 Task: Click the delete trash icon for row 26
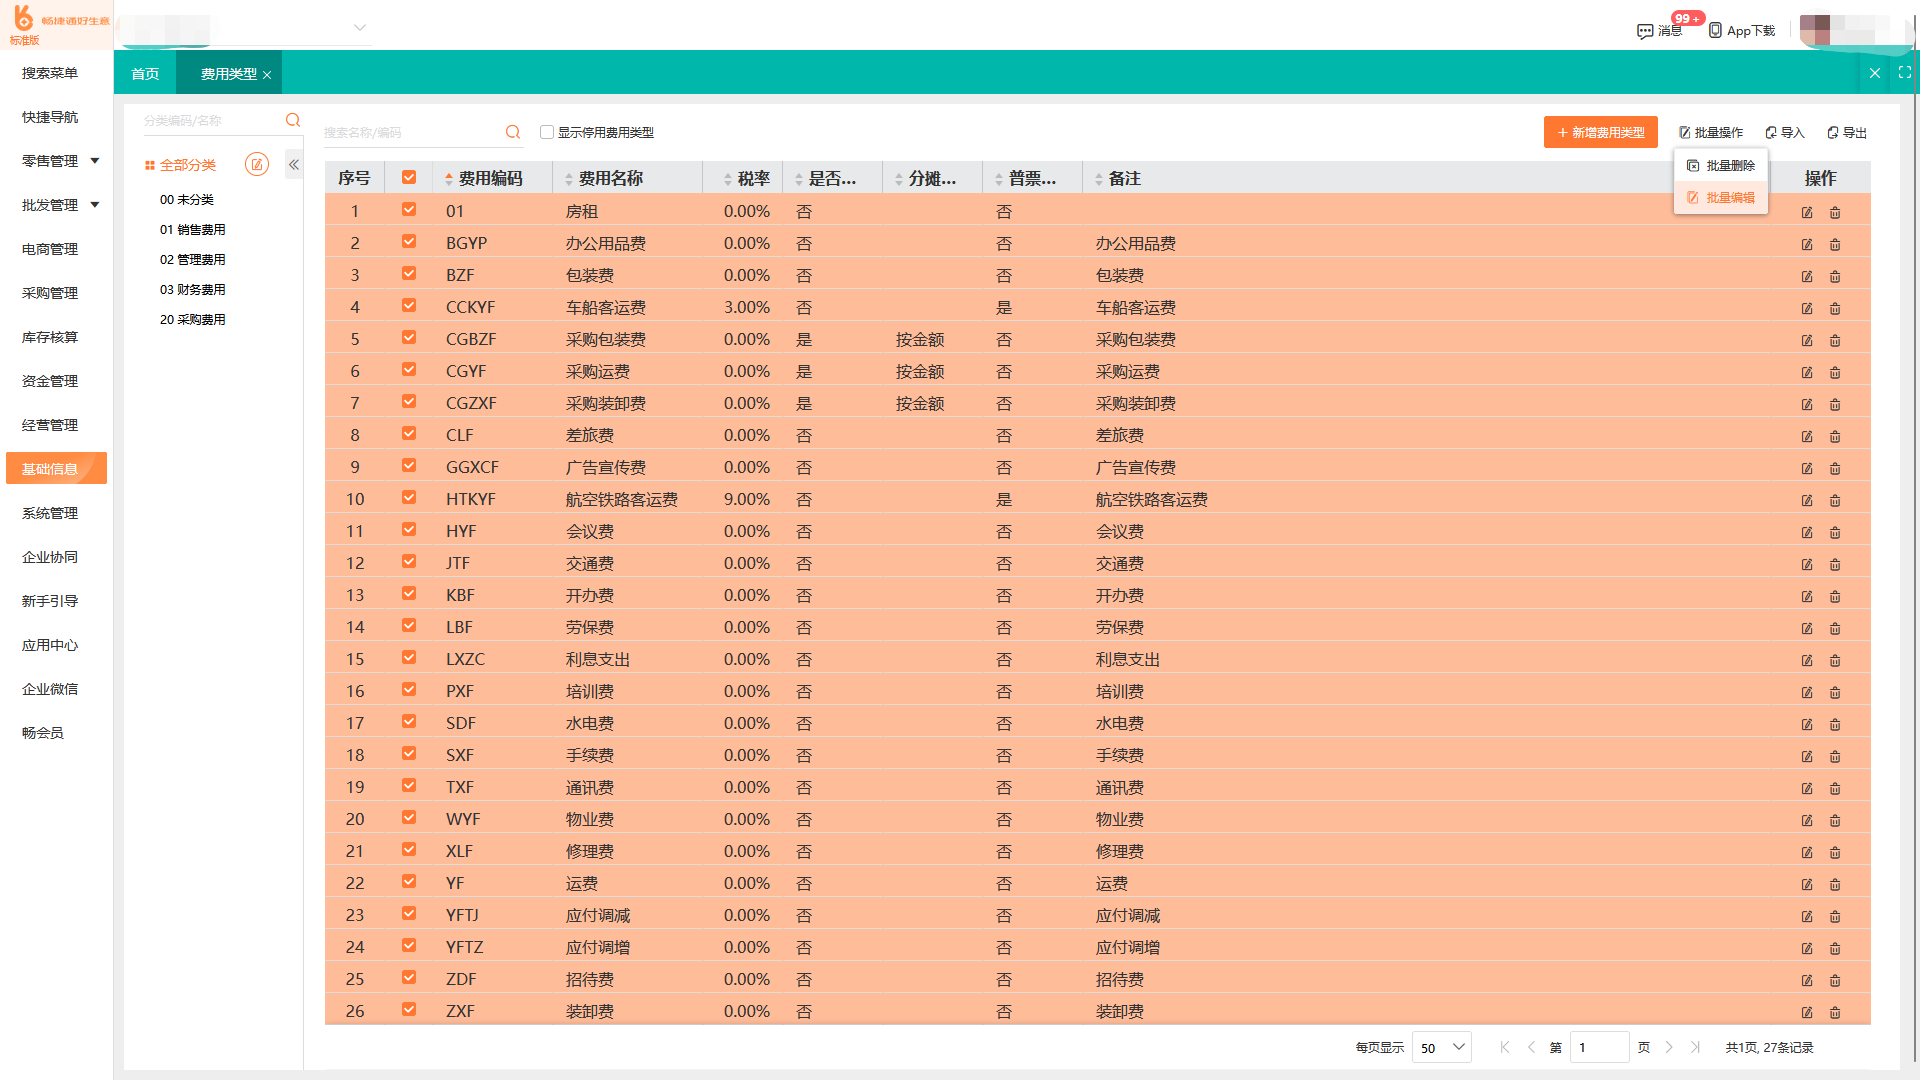(x=1836, y=1009)
